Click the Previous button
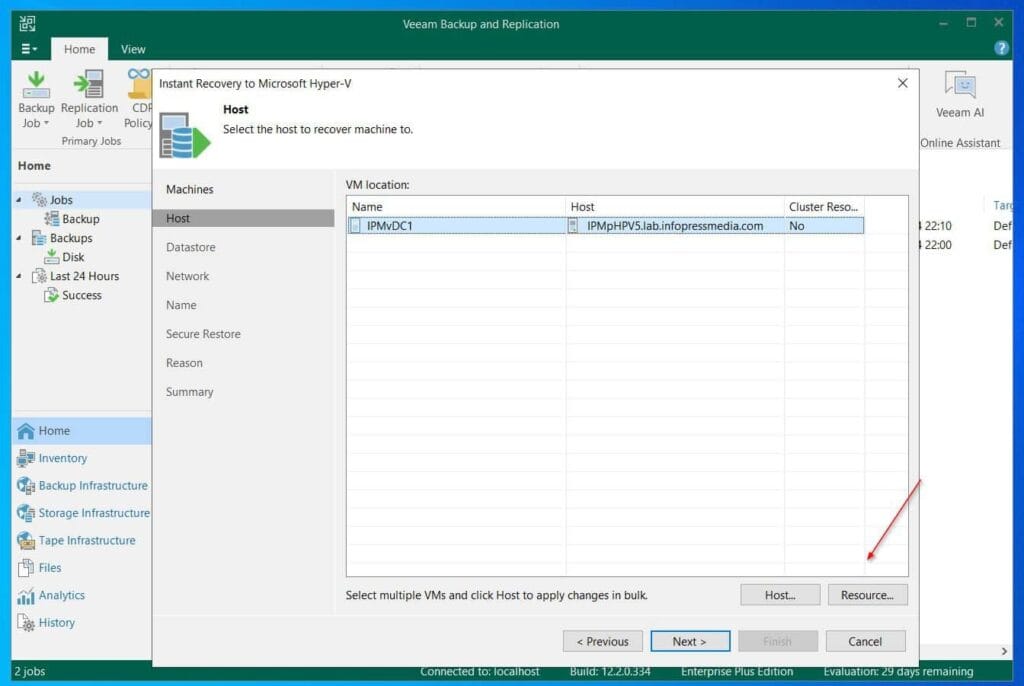The height and width of the screenshot is (686, 1024). tap(602, 642)
